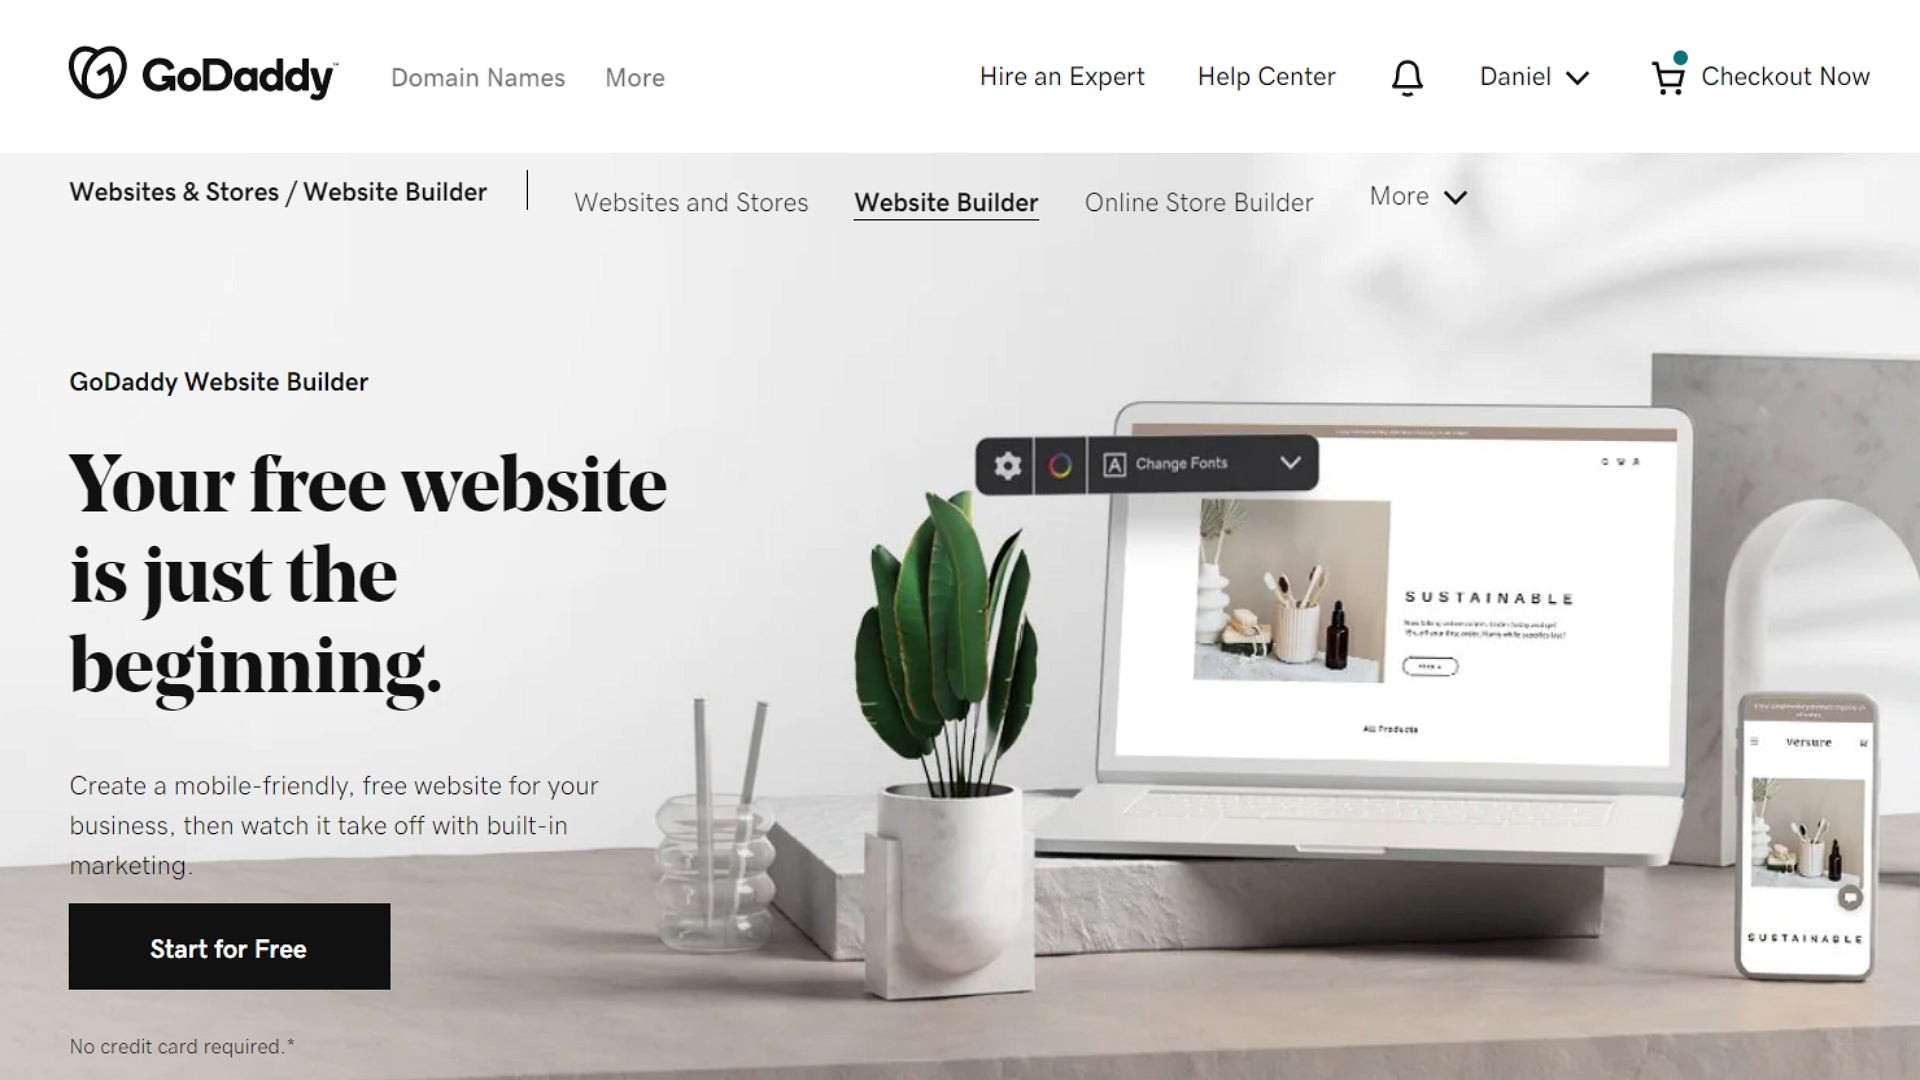
Task: Click the shopping cart icon
Action: (x=1665, y=75)
